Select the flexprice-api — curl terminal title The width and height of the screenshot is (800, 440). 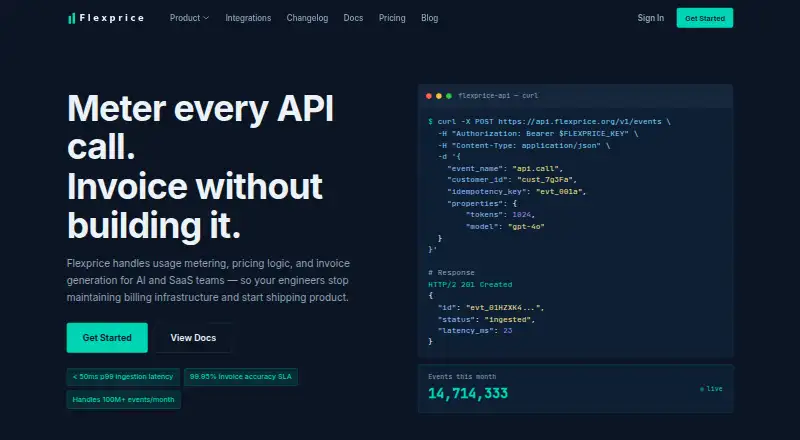point(498,95)
